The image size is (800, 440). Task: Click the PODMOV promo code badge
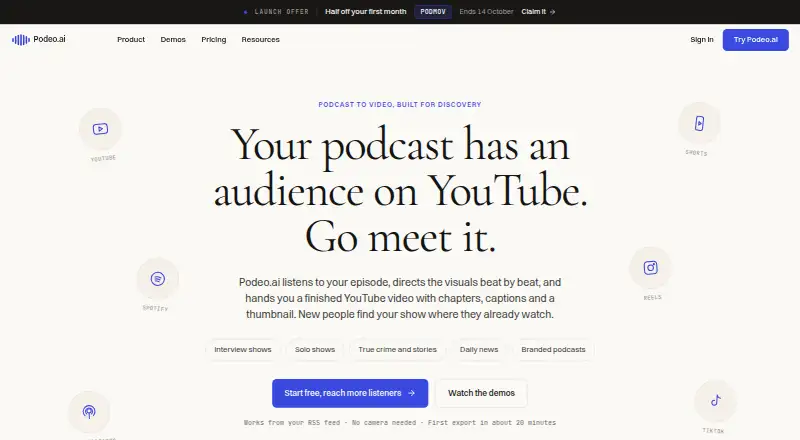pyautogui.click(x=433, y=12)
